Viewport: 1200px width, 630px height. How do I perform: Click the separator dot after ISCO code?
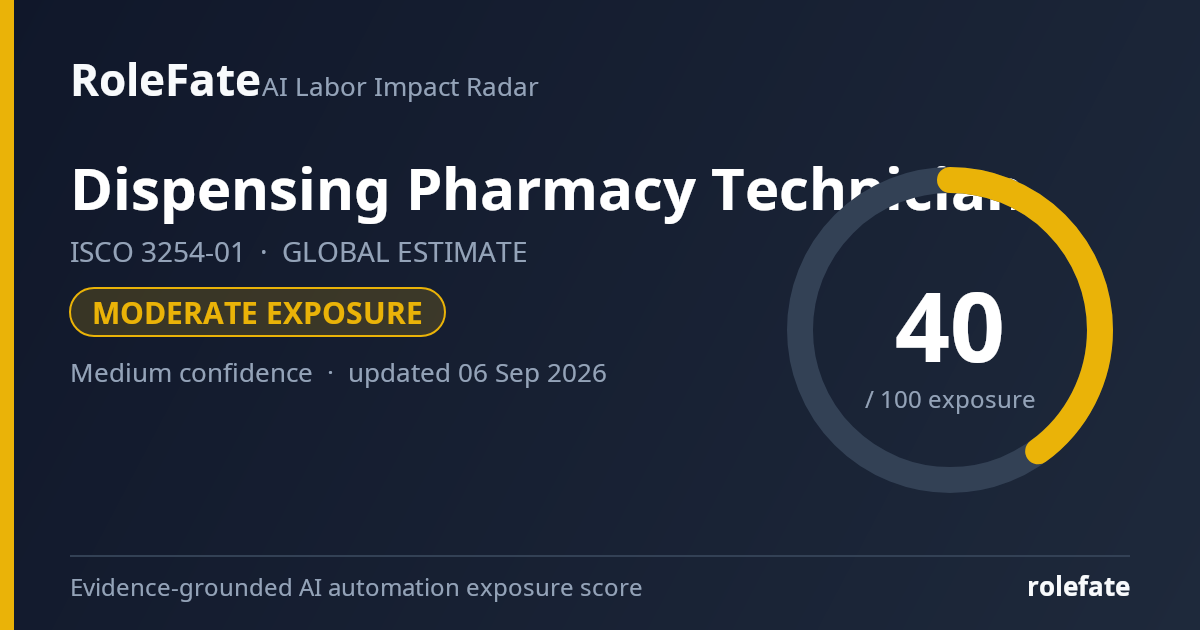click(263, 253)
